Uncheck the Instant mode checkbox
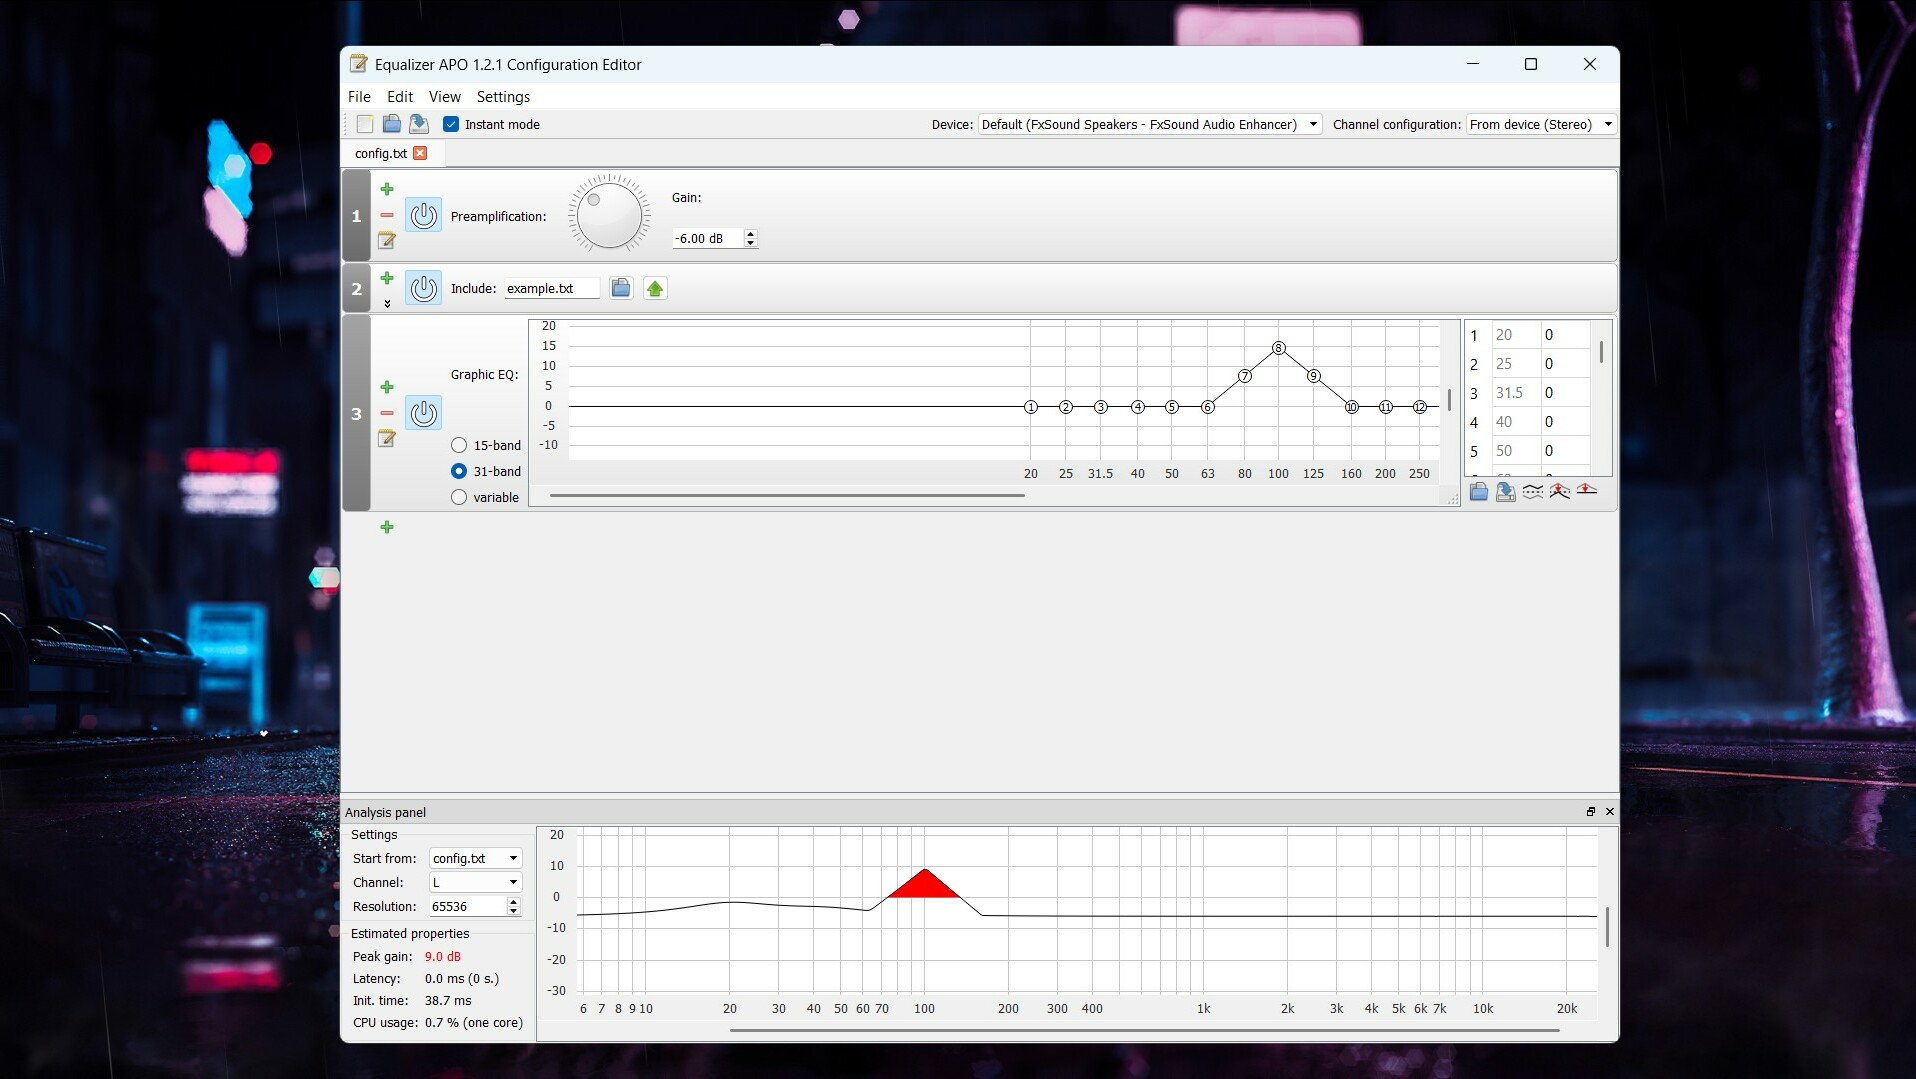 point(451,124)
